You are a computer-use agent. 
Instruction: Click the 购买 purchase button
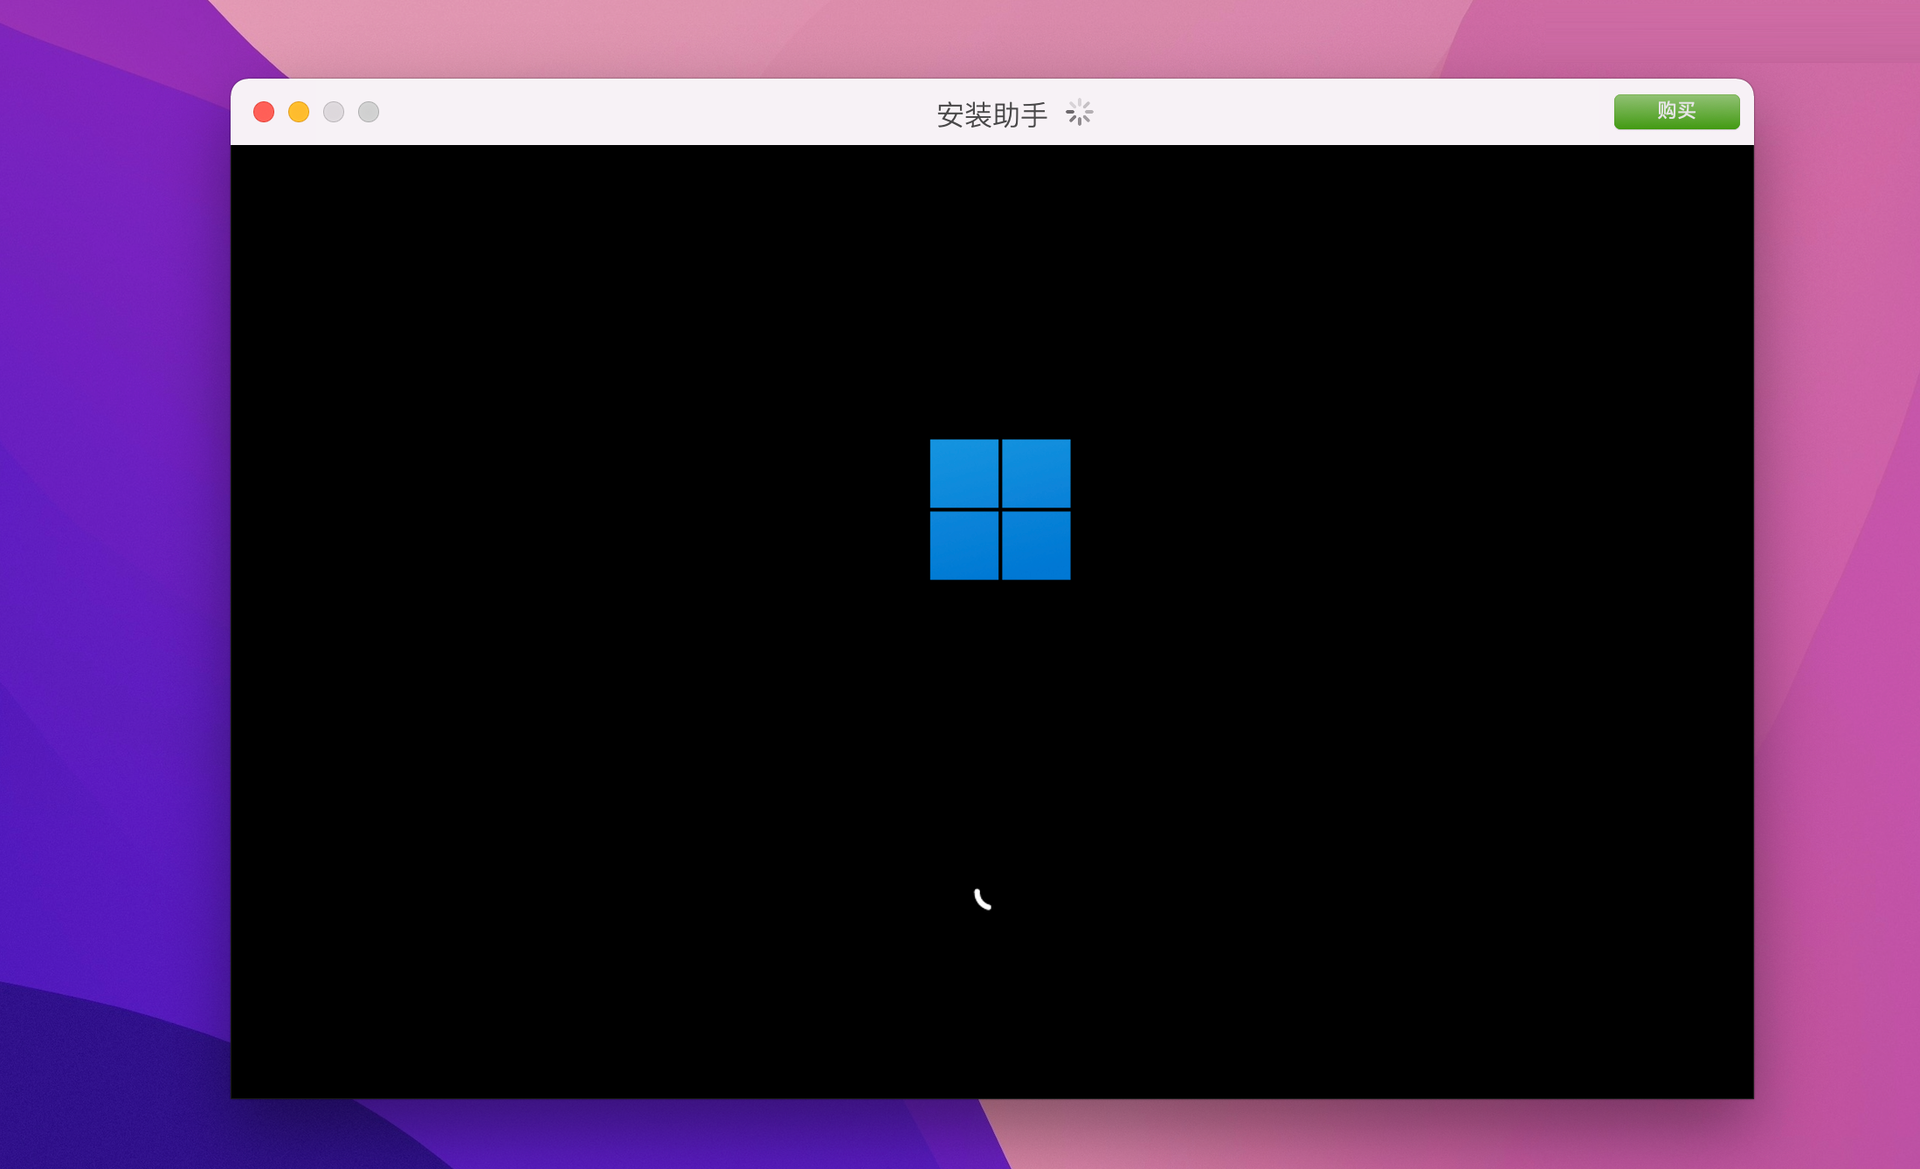pyautogui.click(x=1676, y=111)
